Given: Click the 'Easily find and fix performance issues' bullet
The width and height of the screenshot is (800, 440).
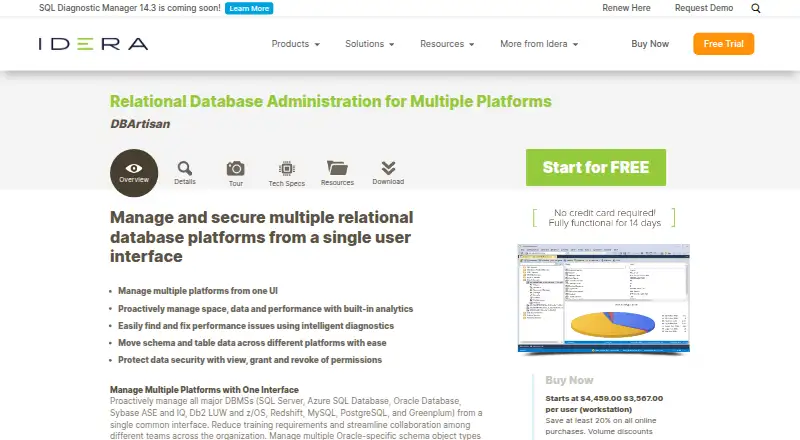Looking at the screenshot, I should click(256, 326).
